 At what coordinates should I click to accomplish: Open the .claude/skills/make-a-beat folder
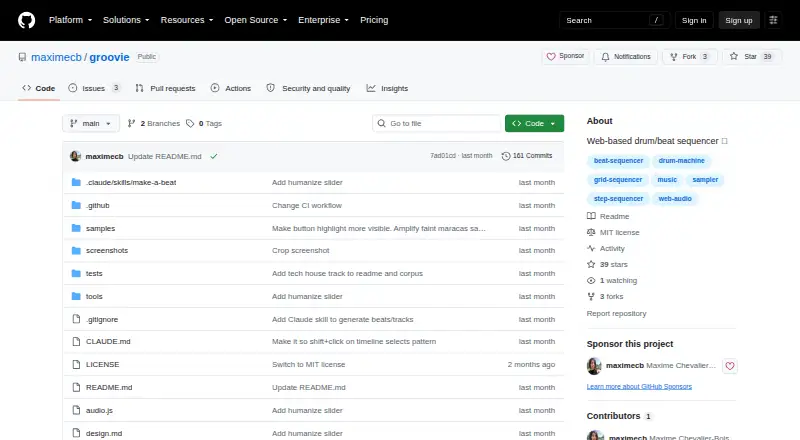131,182
